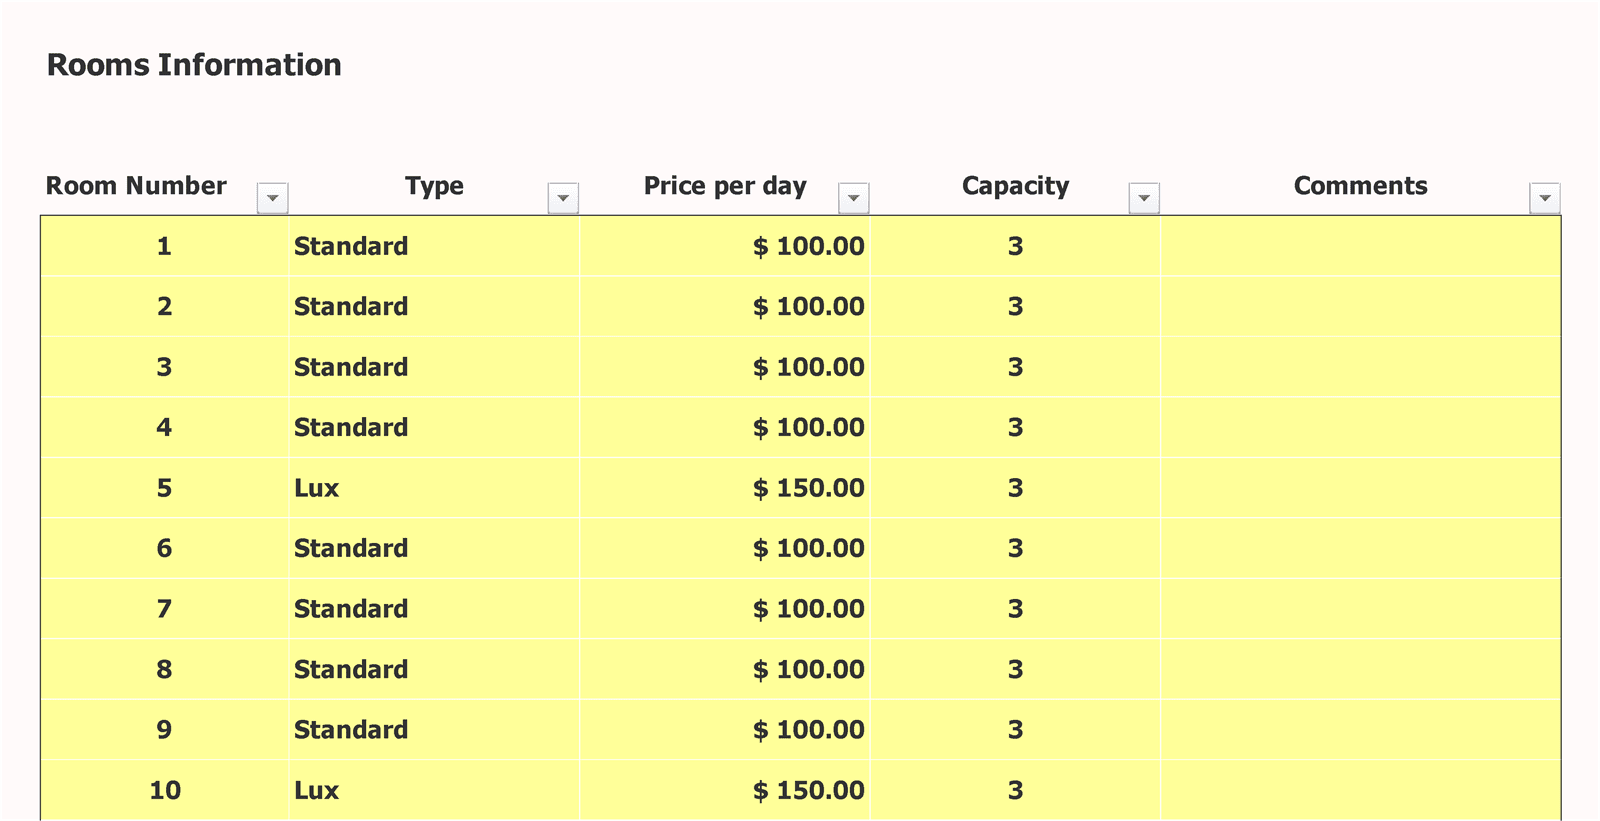This screenshot has width=1600, height=821.
Task: Select the Price per day header
Action: 724,185
